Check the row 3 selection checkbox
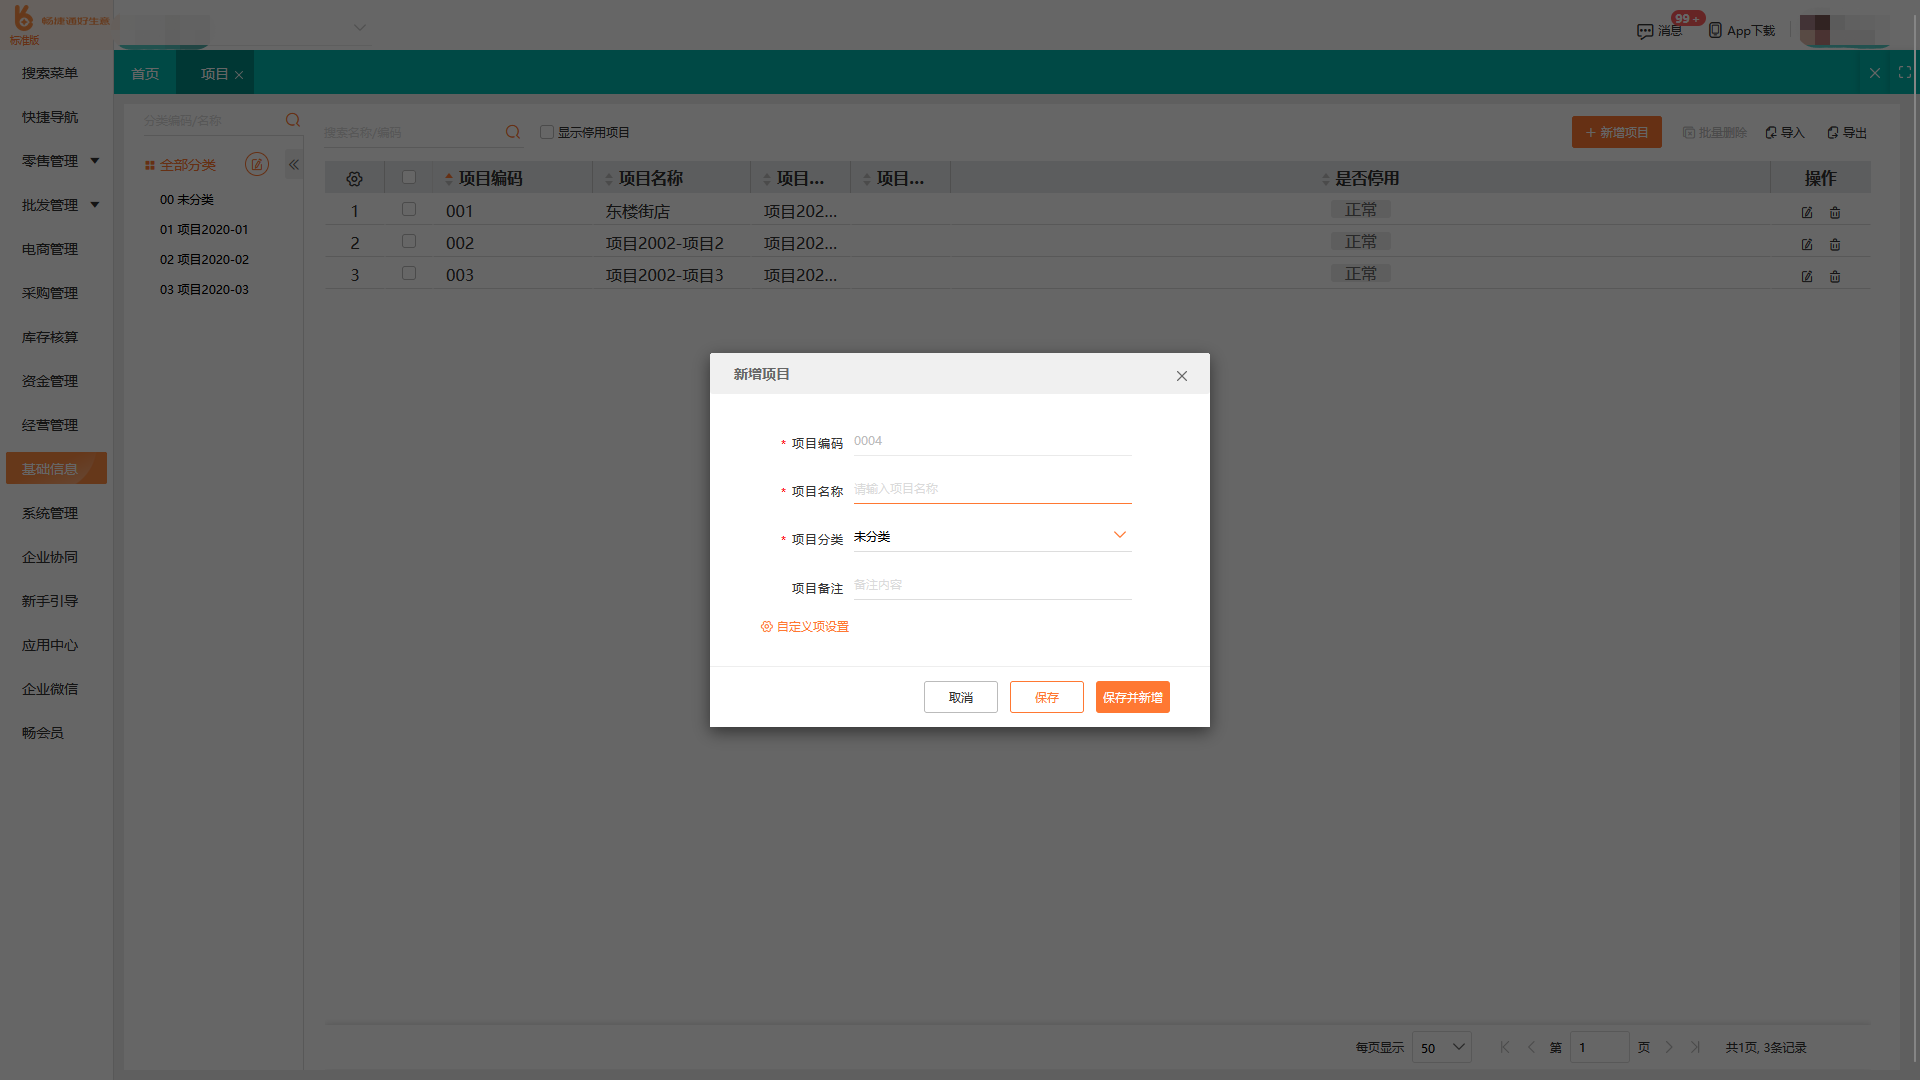 409,273
